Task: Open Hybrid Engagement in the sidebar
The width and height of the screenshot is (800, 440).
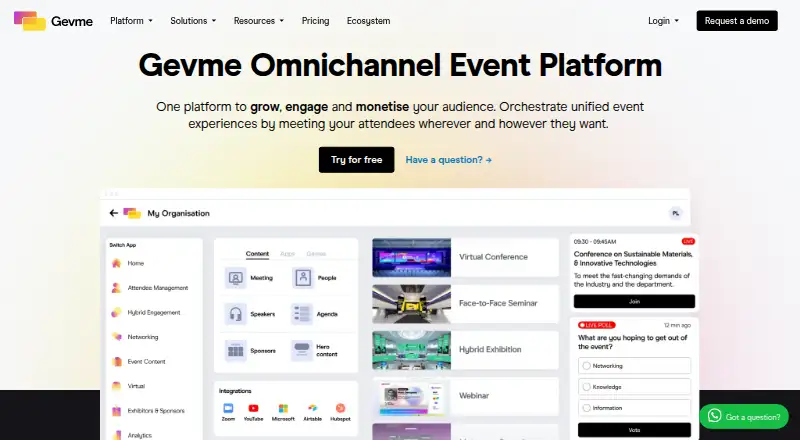Action: tap(146, 312)
